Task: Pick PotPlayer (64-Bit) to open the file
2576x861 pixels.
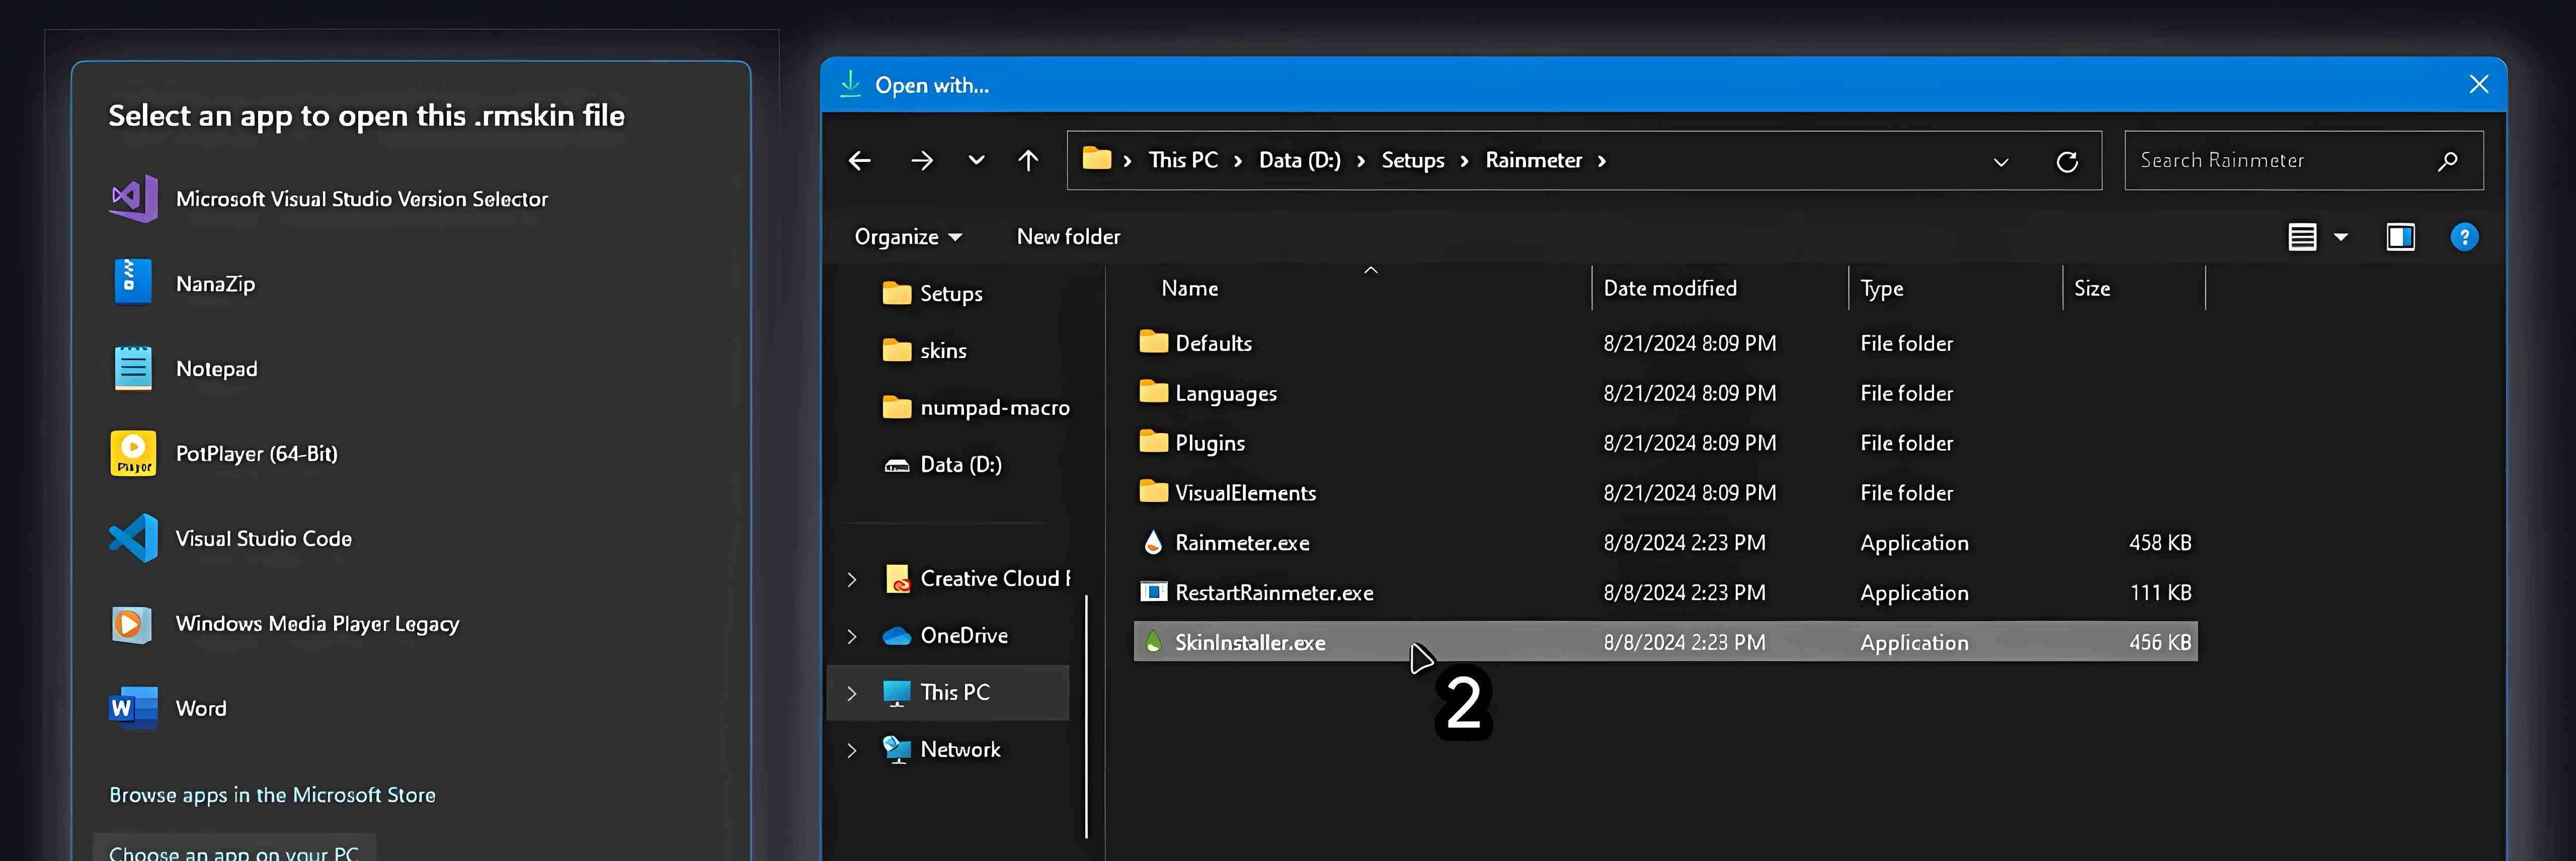Action: (256, 454)
